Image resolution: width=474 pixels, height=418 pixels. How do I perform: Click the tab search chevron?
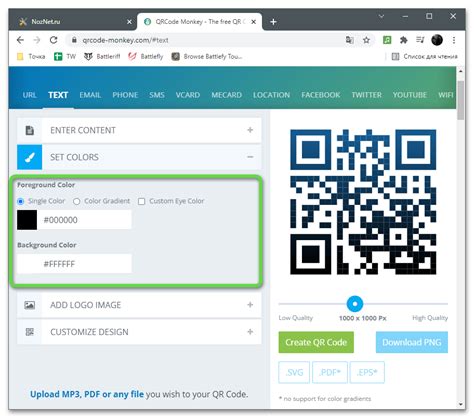click(x=381, y=16)
